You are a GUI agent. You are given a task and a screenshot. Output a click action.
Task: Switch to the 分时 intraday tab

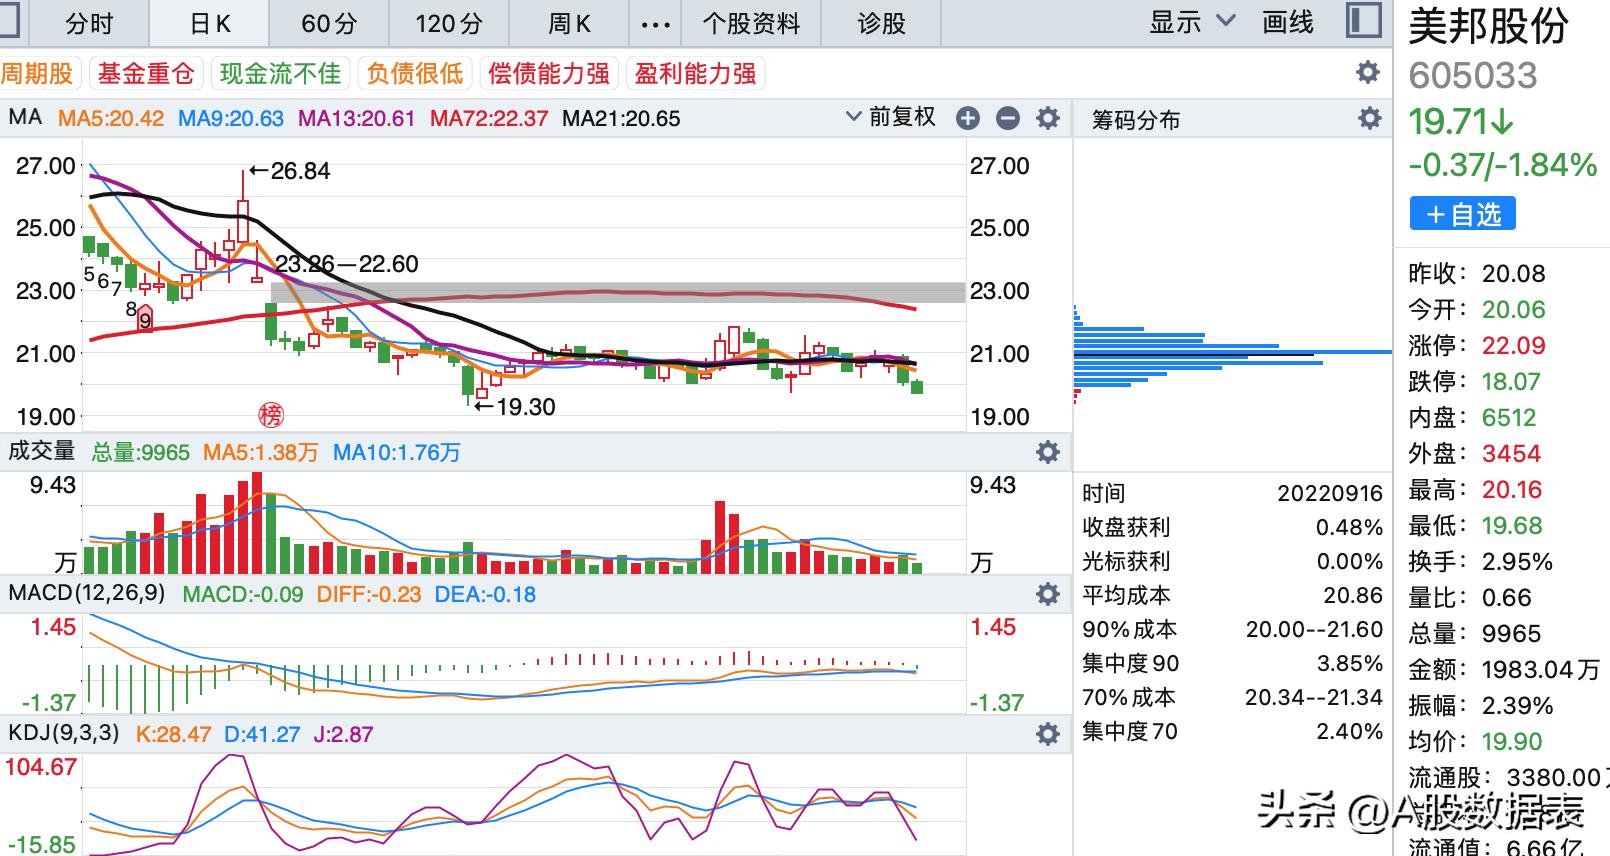(x=89, y=24)
